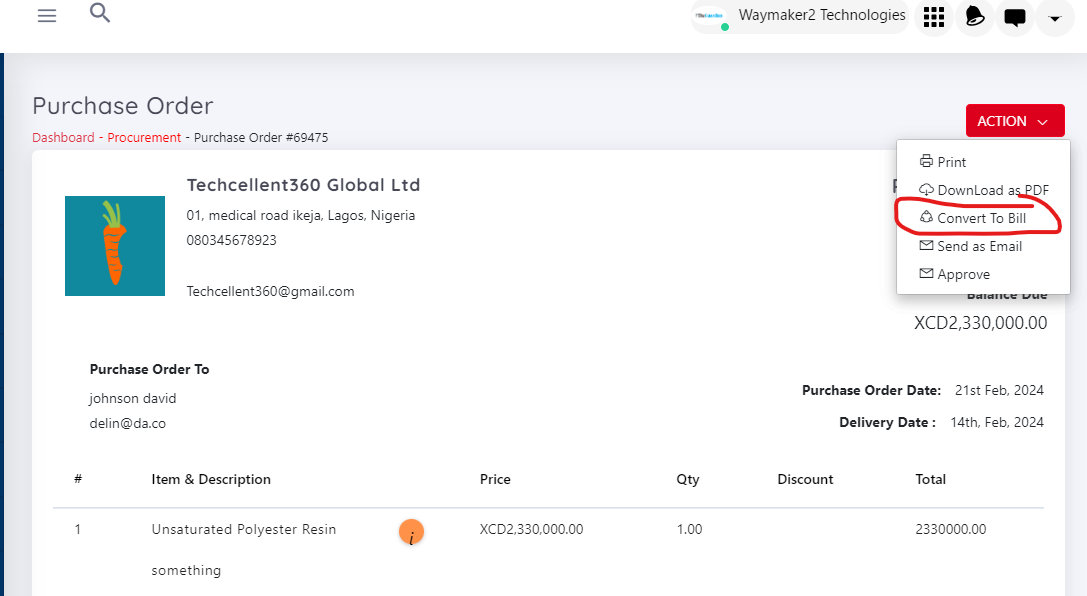Choose DownLoad as PDF option
This screenshot has height=596, width=1087.
click(x=992, y=190)
